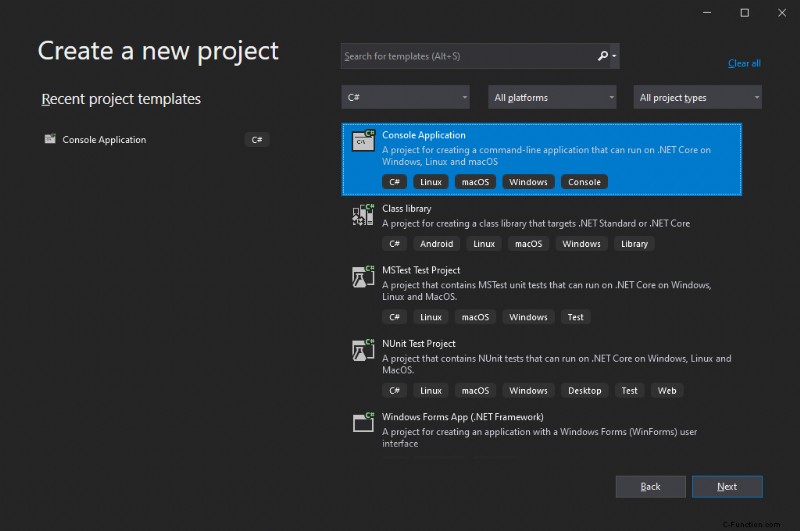800x531 pixels.
Task: Click the NUnit Test Project icon
Action: (363, 350)
